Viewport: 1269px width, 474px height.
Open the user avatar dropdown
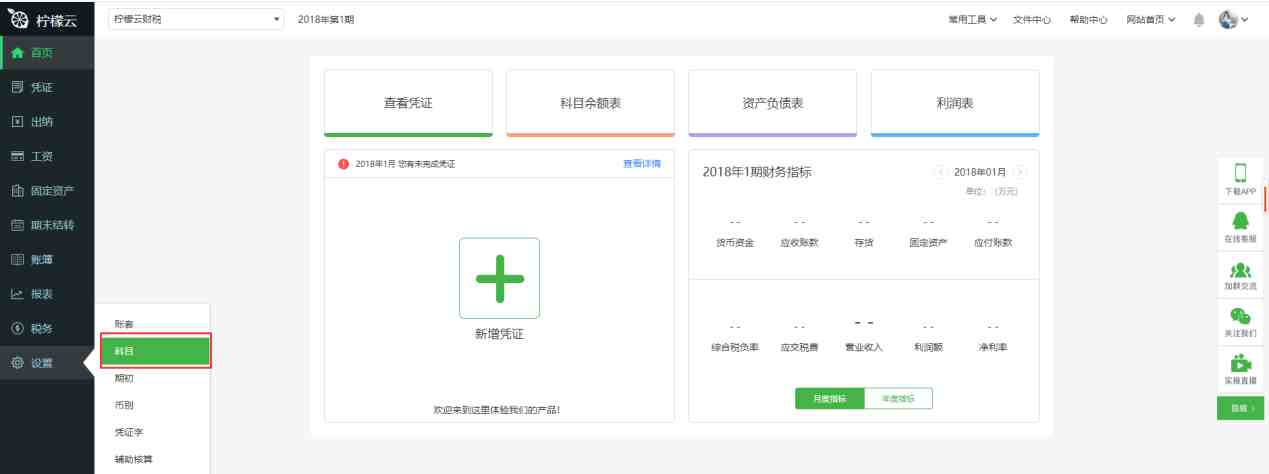coord(1234,20)
